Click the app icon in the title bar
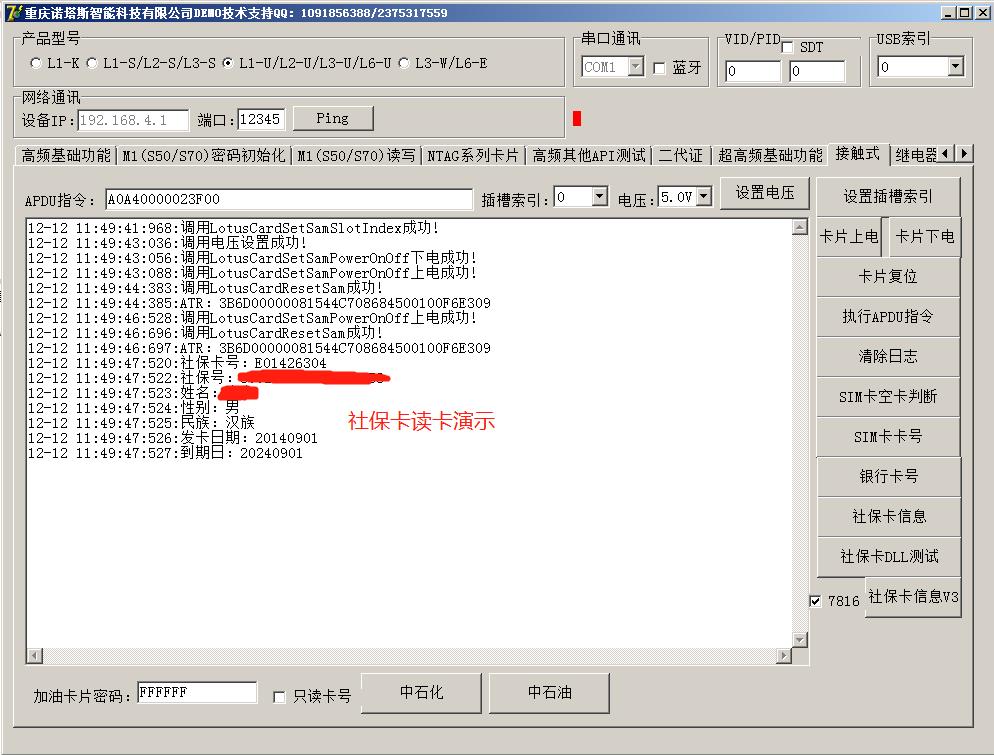The image size is (994, 755). [x=13, y=12]
